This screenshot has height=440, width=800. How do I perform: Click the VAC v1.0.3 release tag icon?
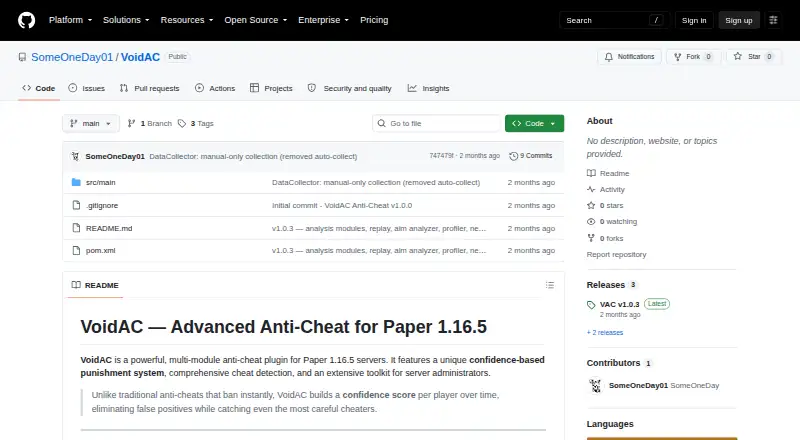click(x=591, y=305)
